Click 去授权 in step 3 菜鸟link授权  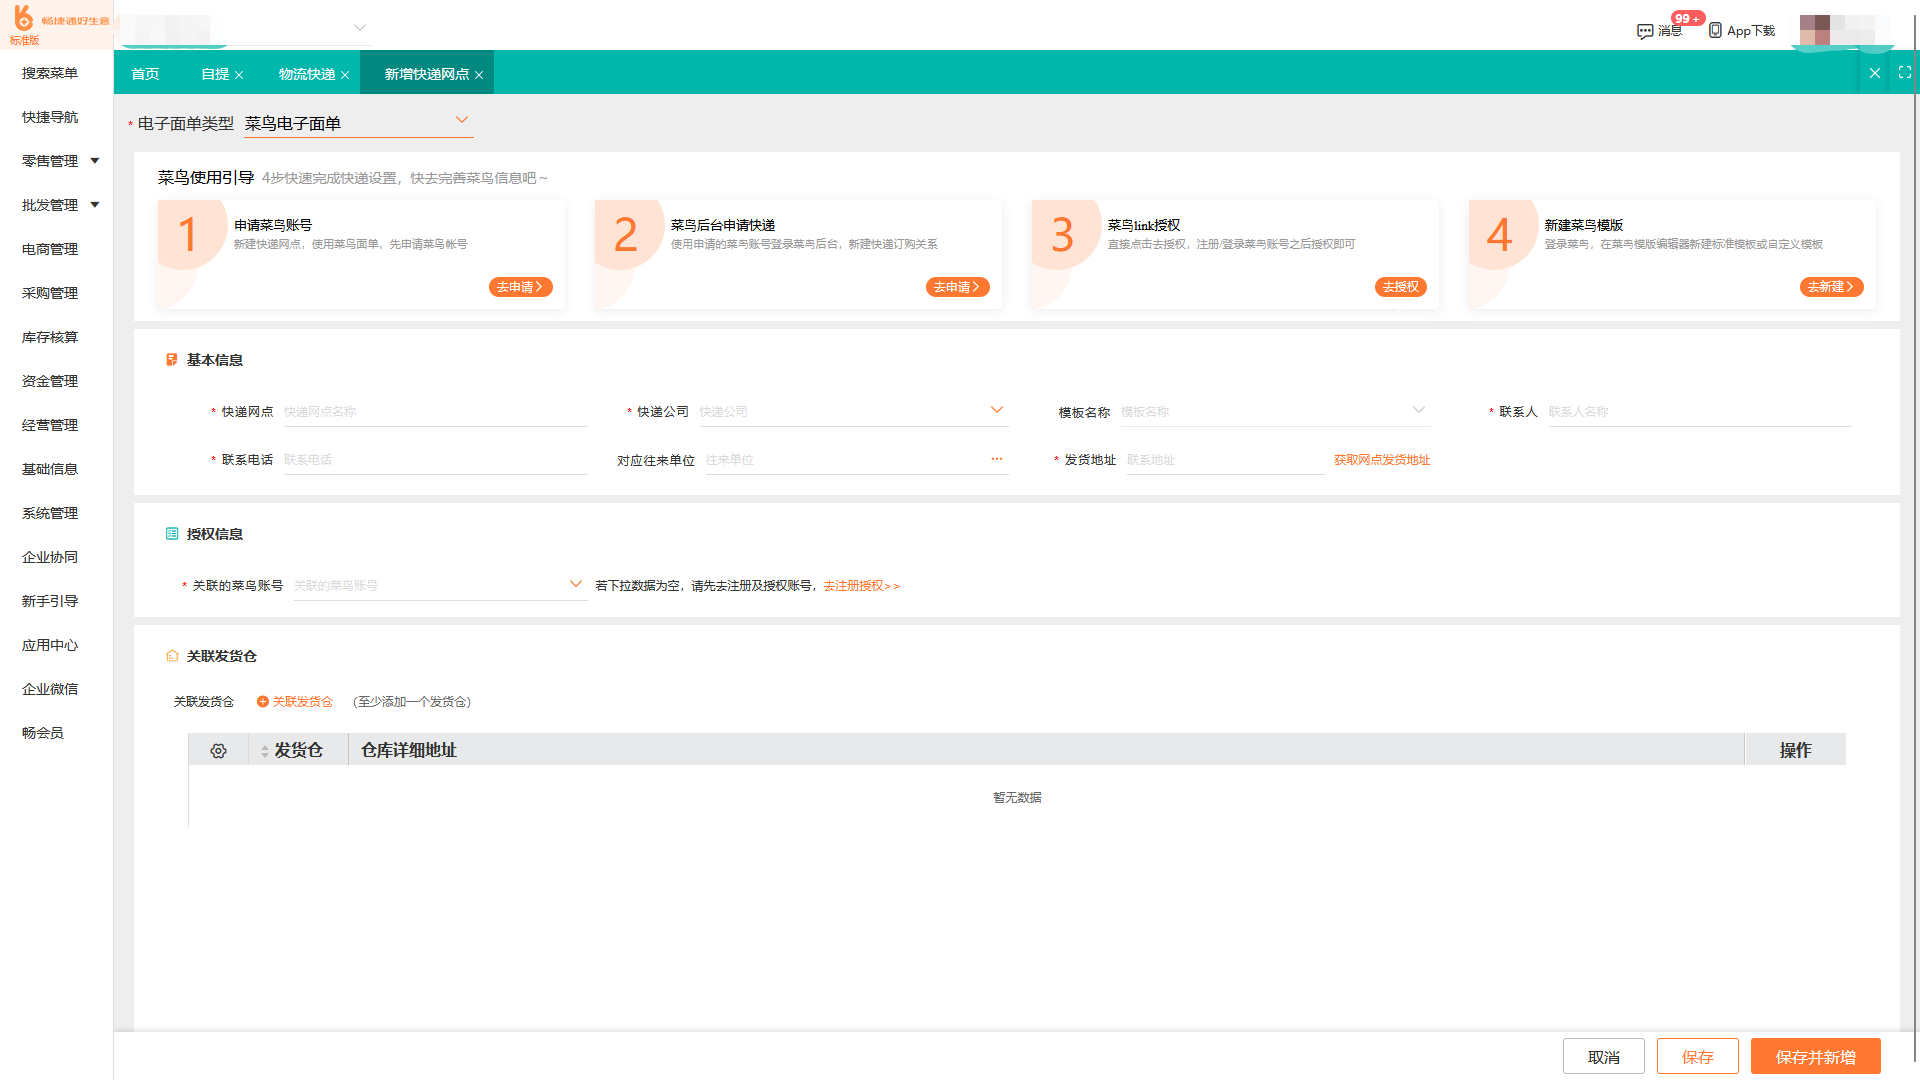(x=1400, y=287)
